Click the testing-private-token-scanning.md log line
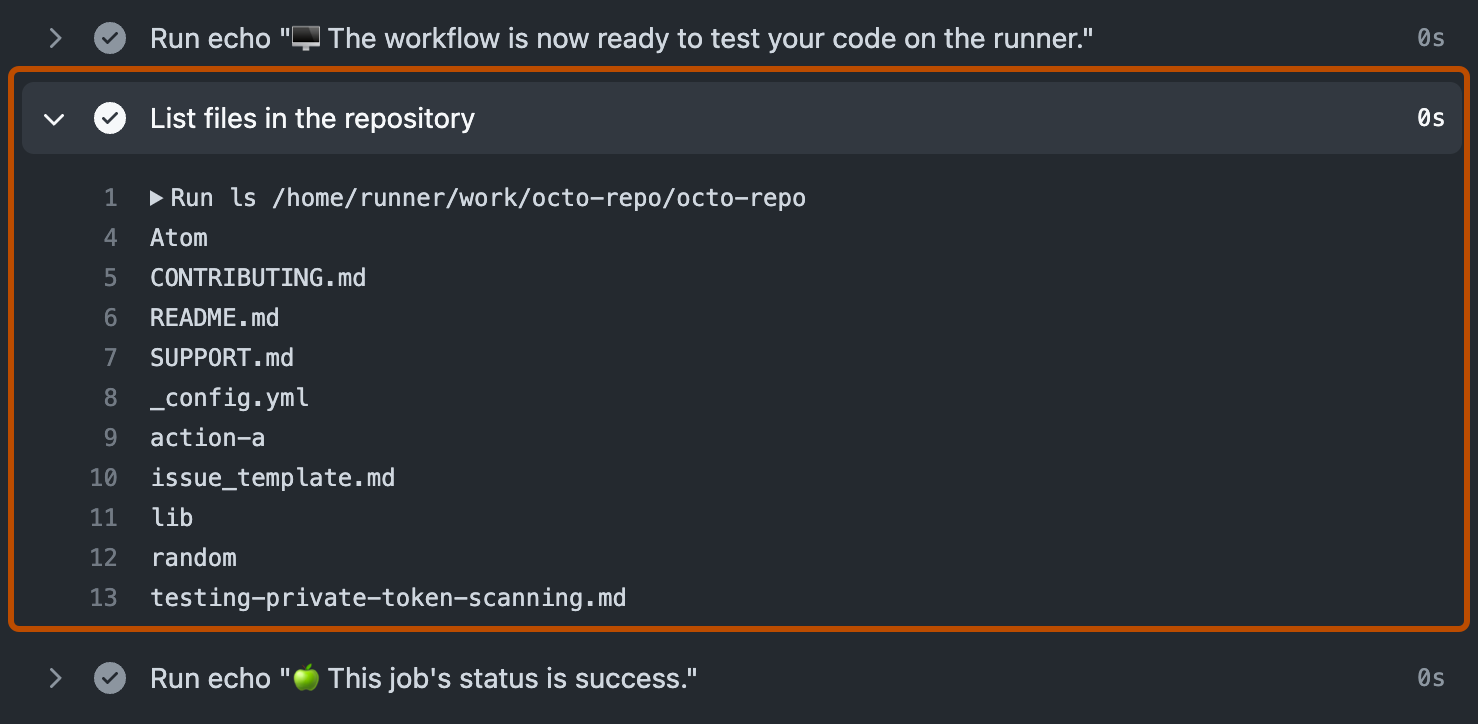Image resolution: width=1478 pixels, height=724 pixels. pos(388,597)
